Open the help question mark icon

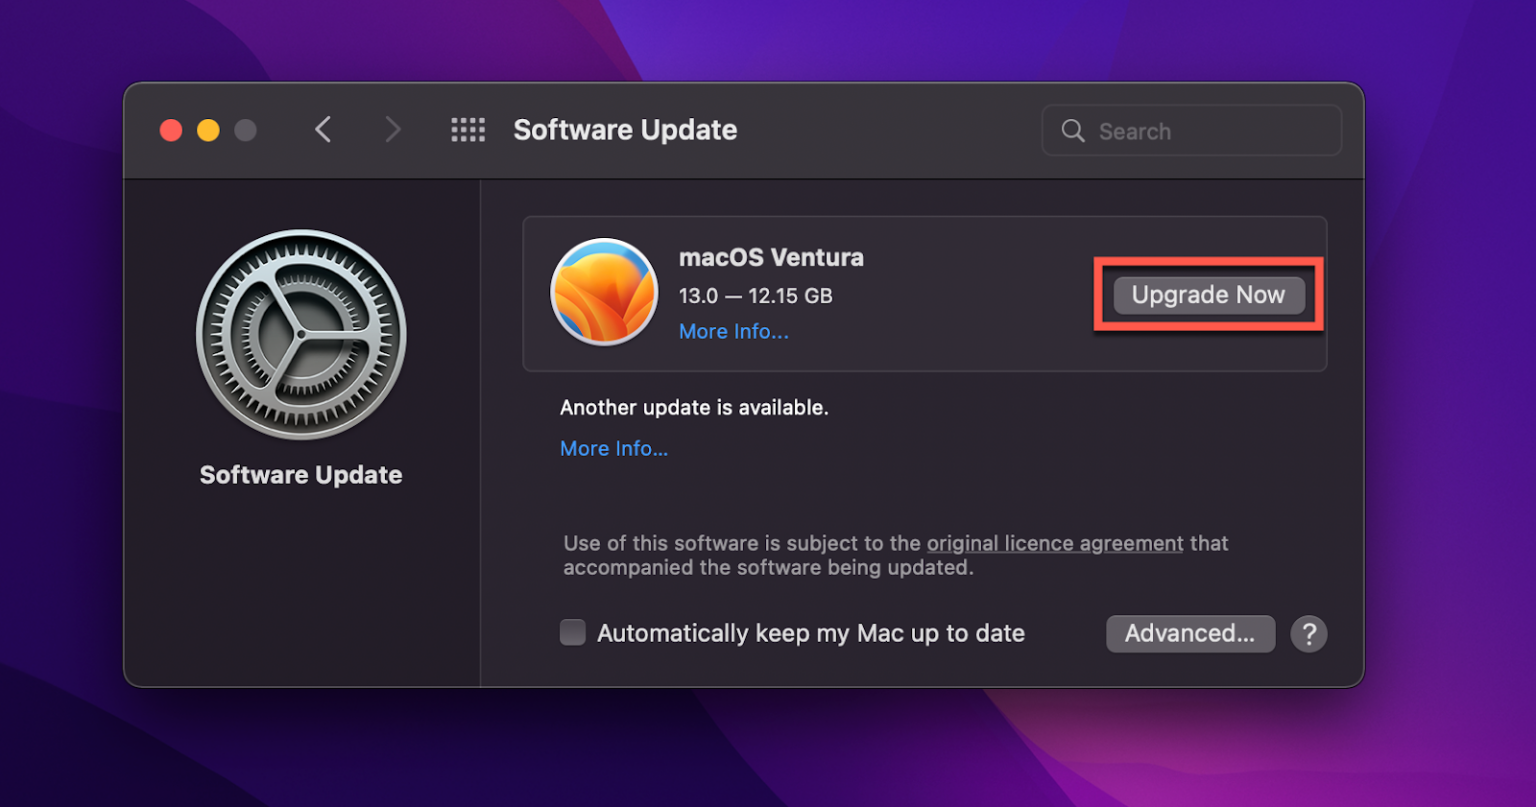1309,633
